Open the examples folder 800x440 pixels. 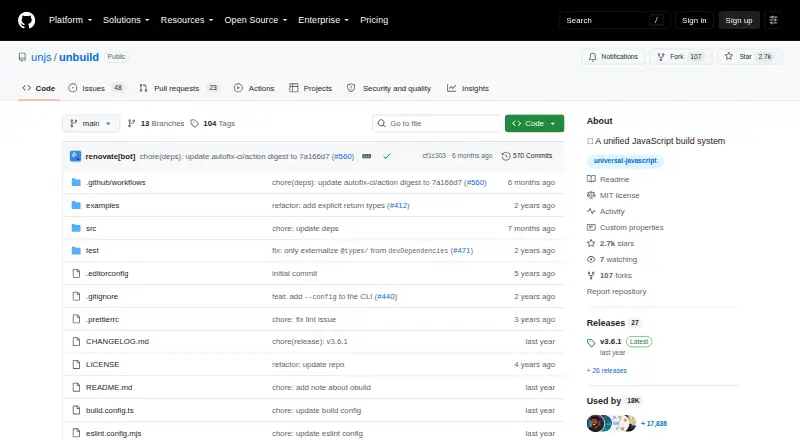tap(103, 205)
